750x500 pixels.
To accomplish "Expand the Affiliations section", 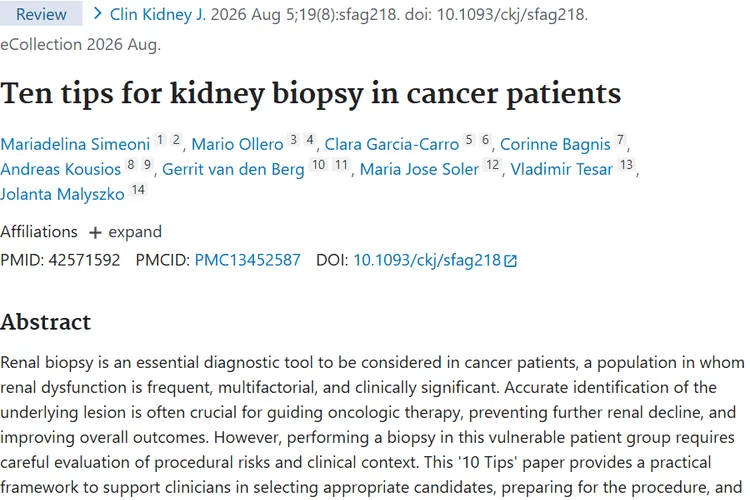I will (125, 232).
